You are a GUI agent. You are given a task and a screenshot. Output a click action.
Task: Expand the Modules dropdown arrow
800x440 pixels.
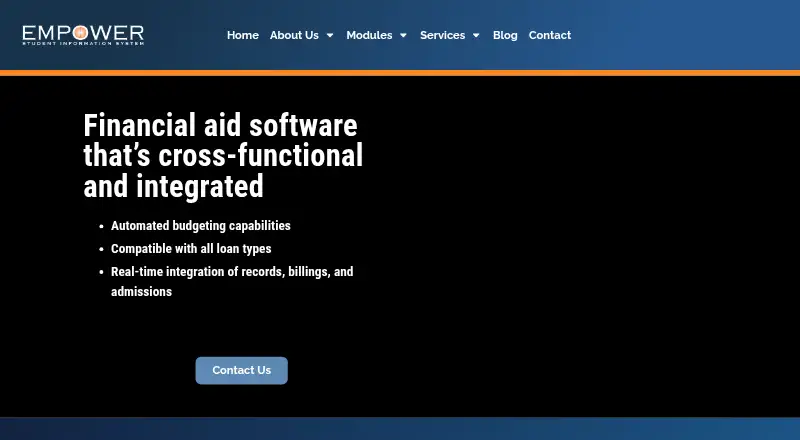(403, 35)
